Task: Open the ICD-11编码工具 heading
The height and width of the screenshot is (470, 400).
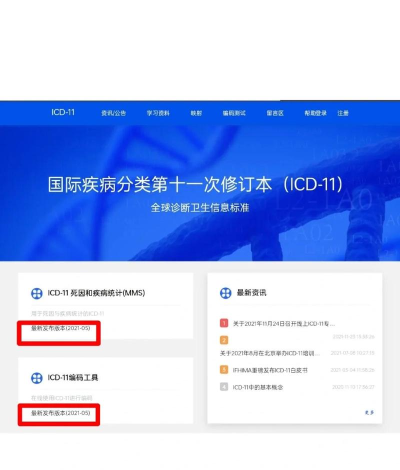Action: tap(73, 378)
